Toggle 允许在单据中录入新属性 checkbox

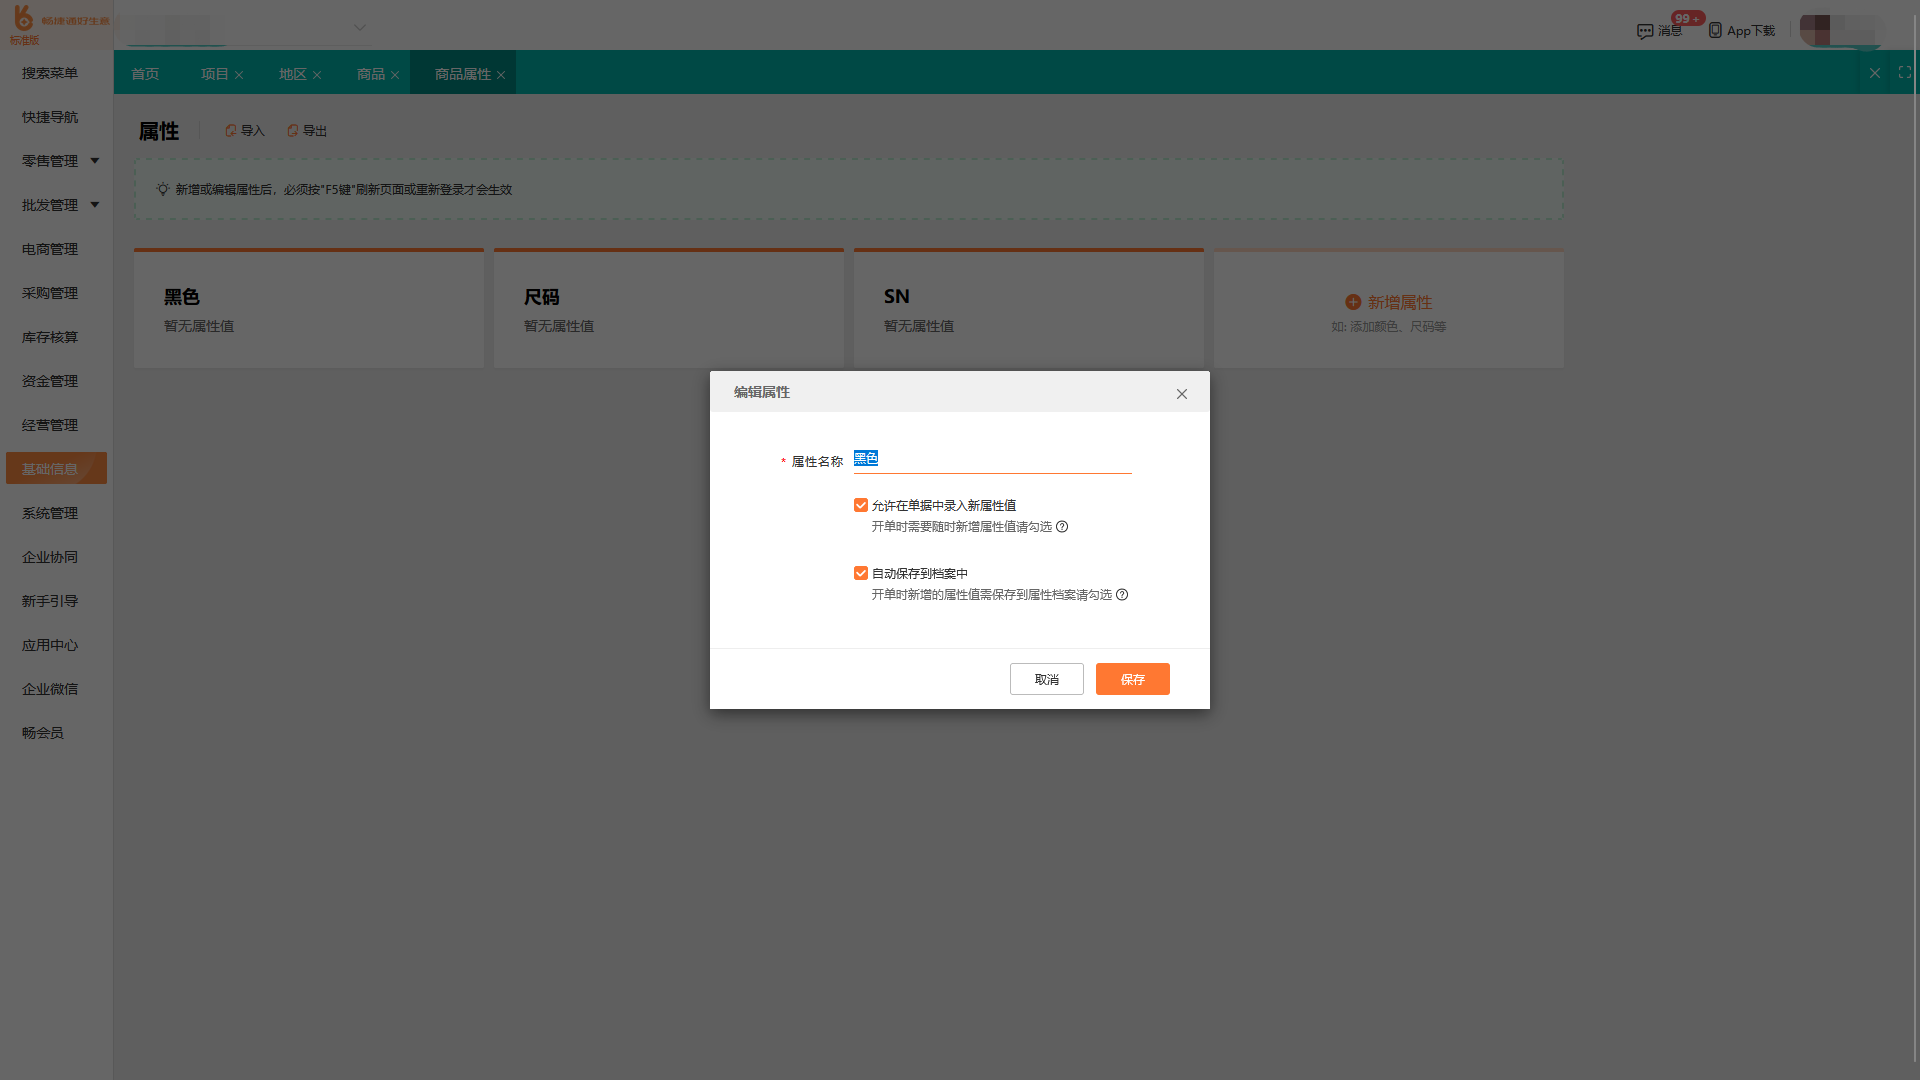[861, 504]
